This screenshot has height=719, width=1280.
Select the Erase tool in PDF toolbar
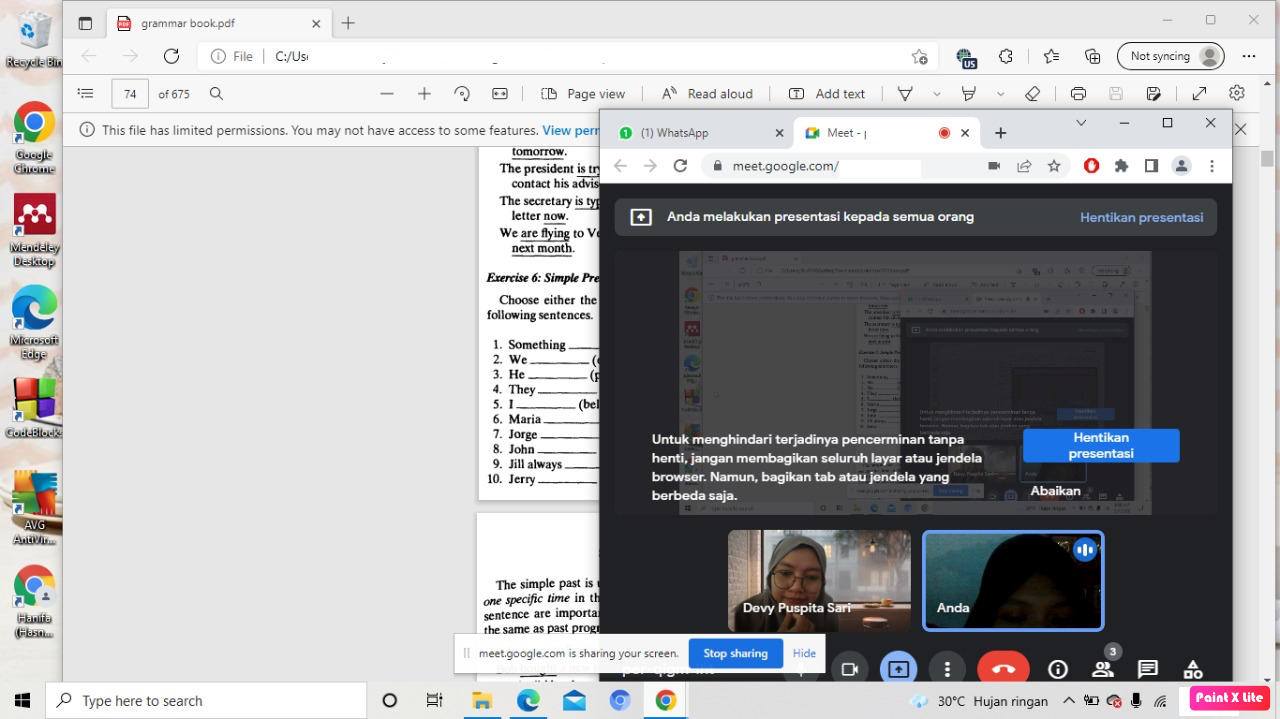tap(1033, 94)
